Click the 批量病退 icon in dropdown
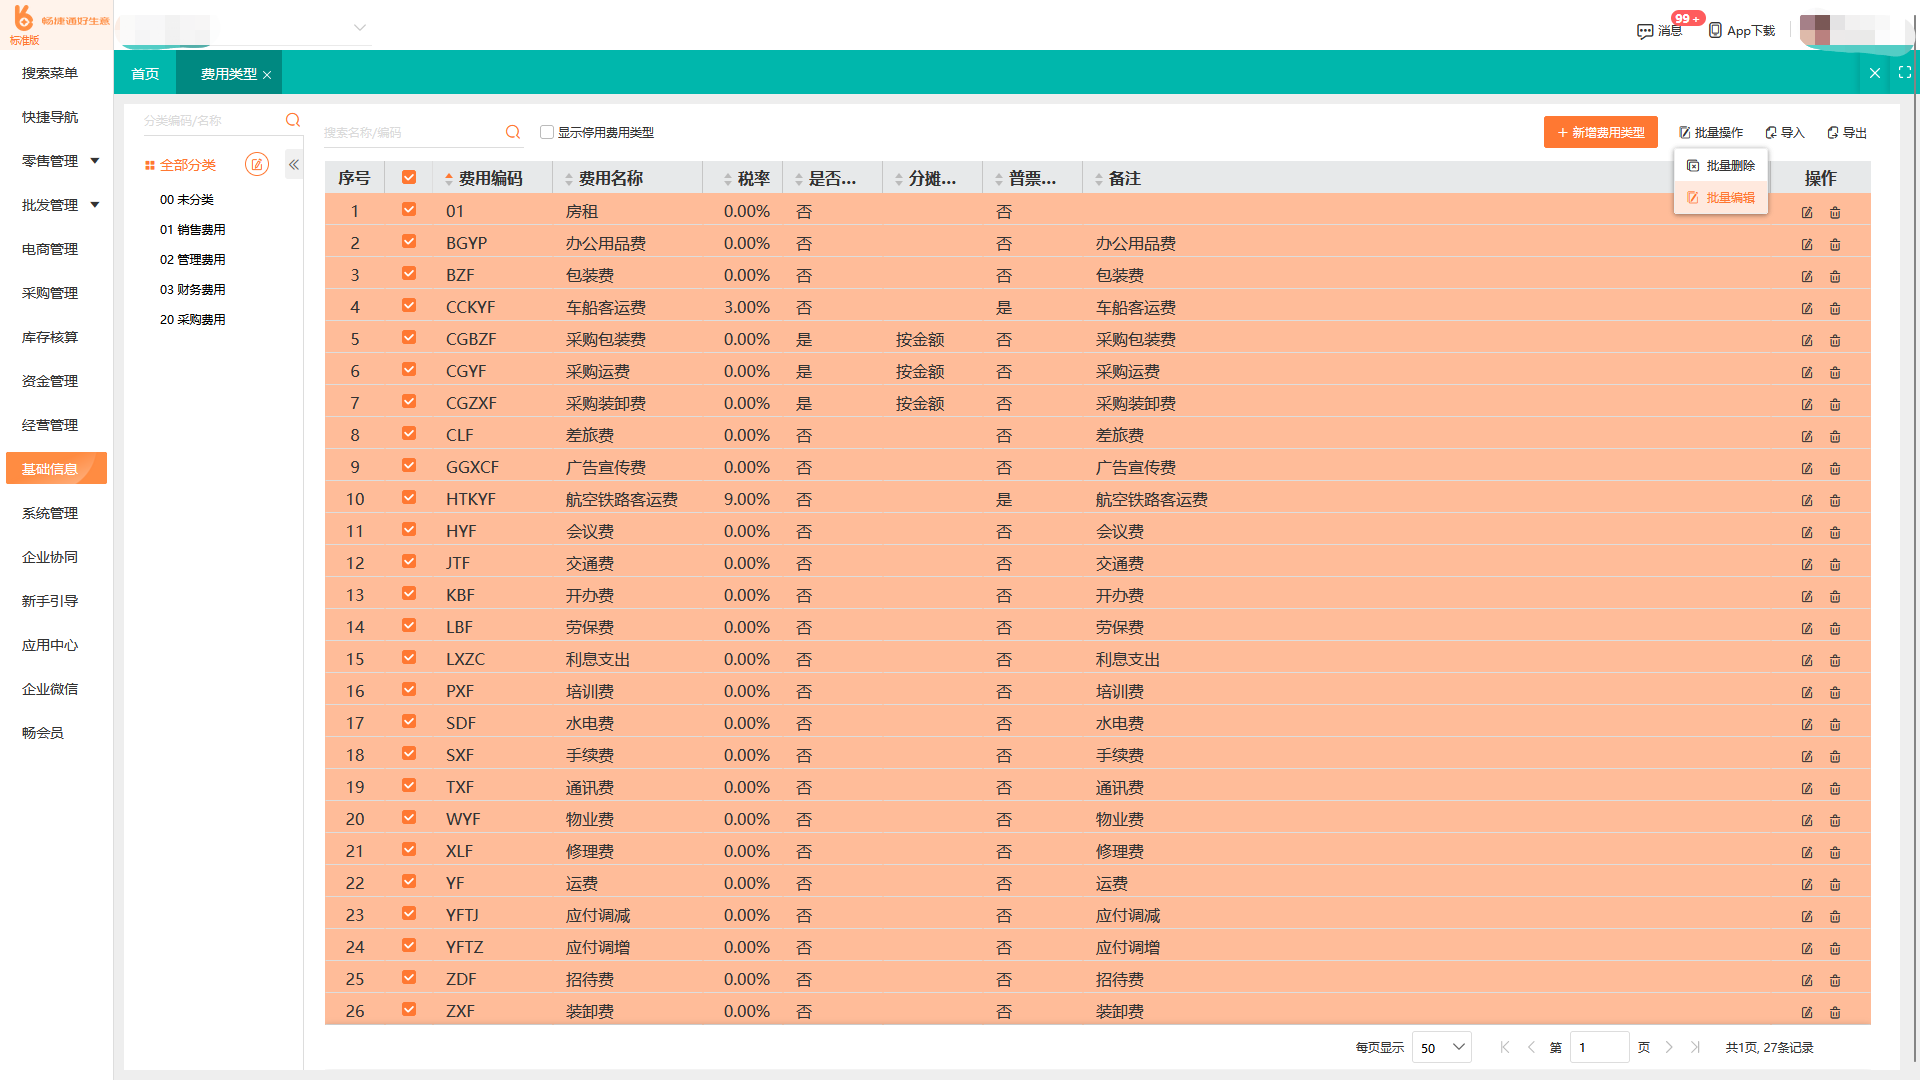The width and height of the screenshot is (1920, 1080). (1721, 198)
